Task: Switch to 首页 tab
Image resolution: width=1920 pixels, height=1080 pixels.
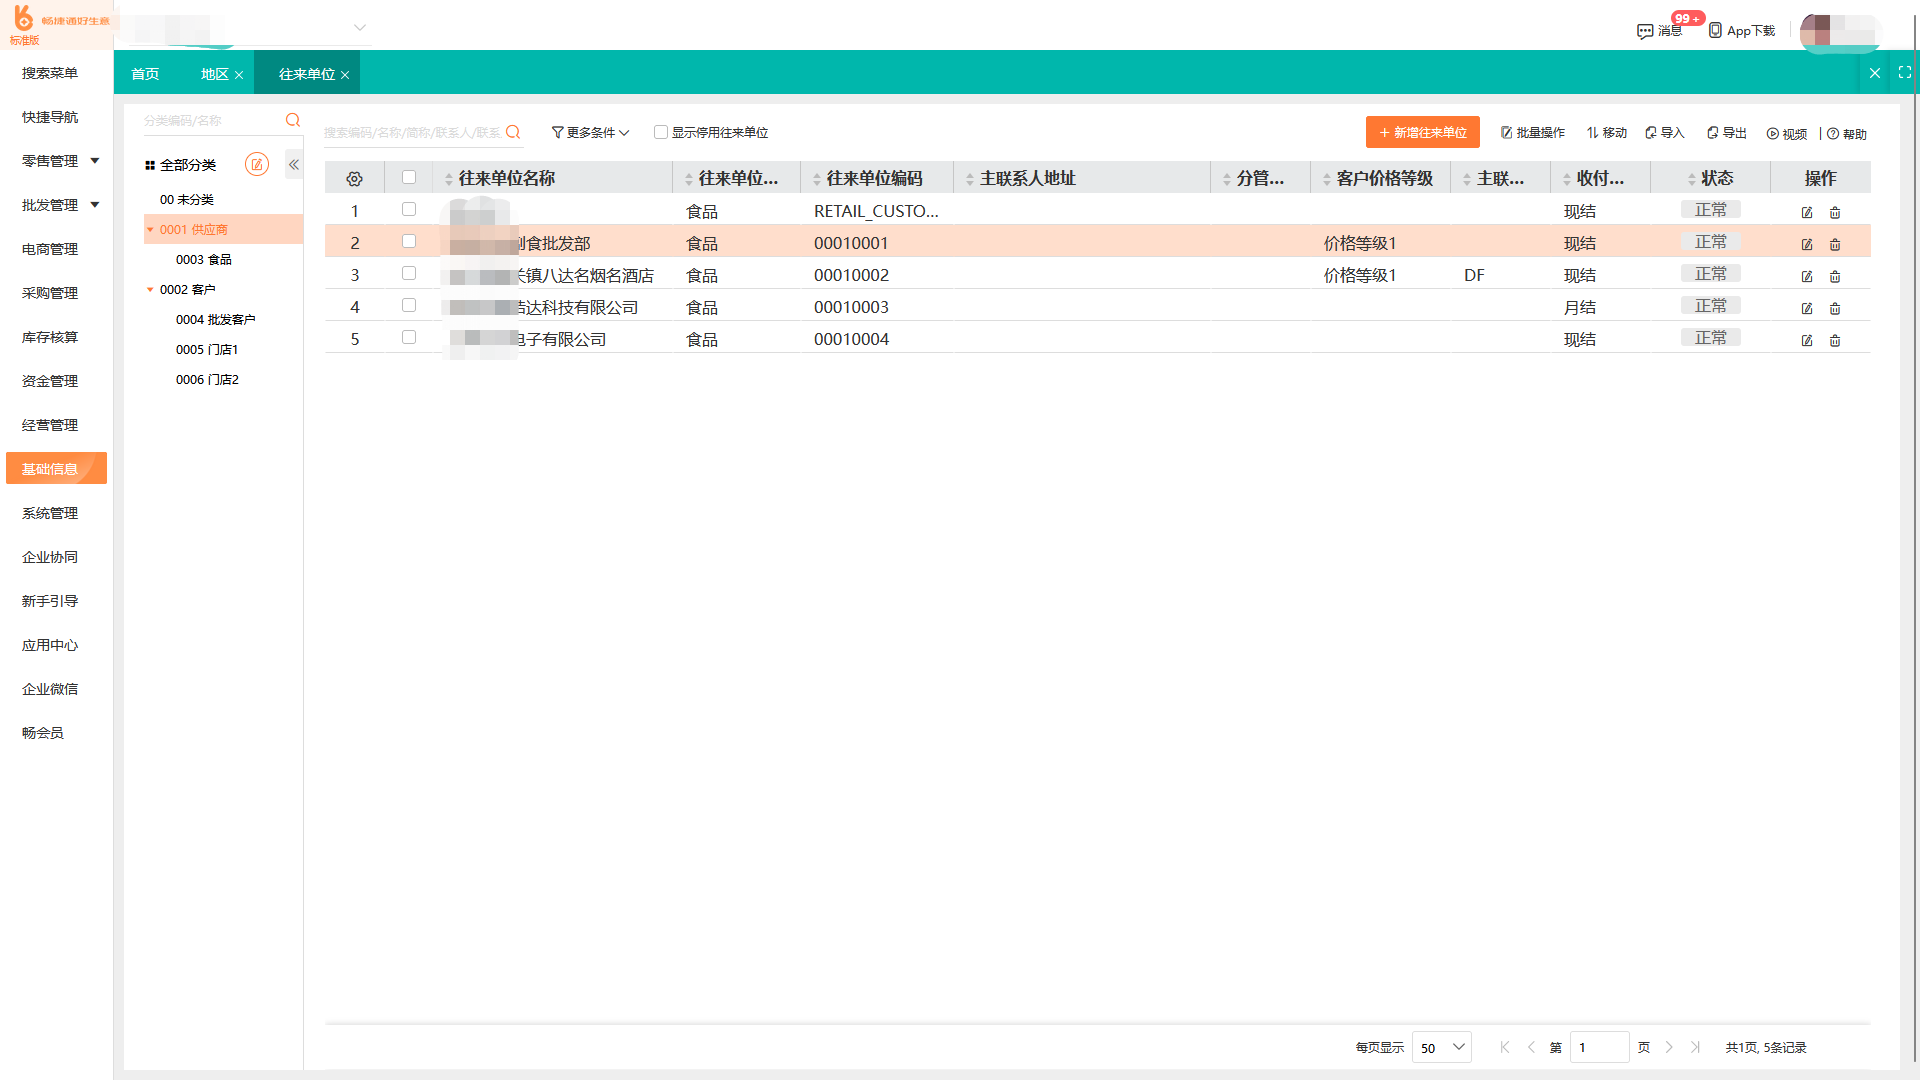Action: click(144, 74)
